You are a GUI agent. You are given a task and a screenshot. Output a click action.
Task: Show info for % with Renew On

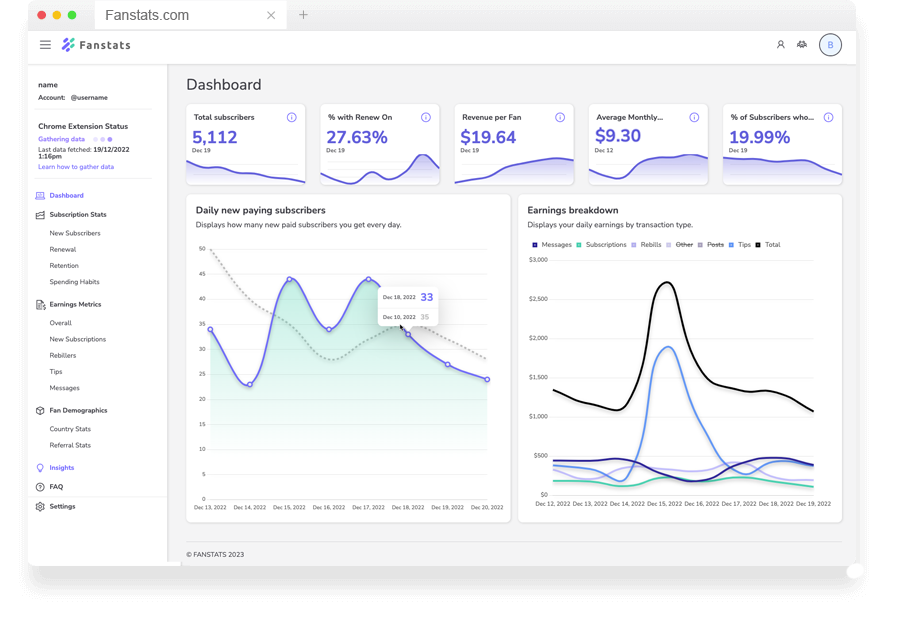pyautogui.click(x=426, y=117)
